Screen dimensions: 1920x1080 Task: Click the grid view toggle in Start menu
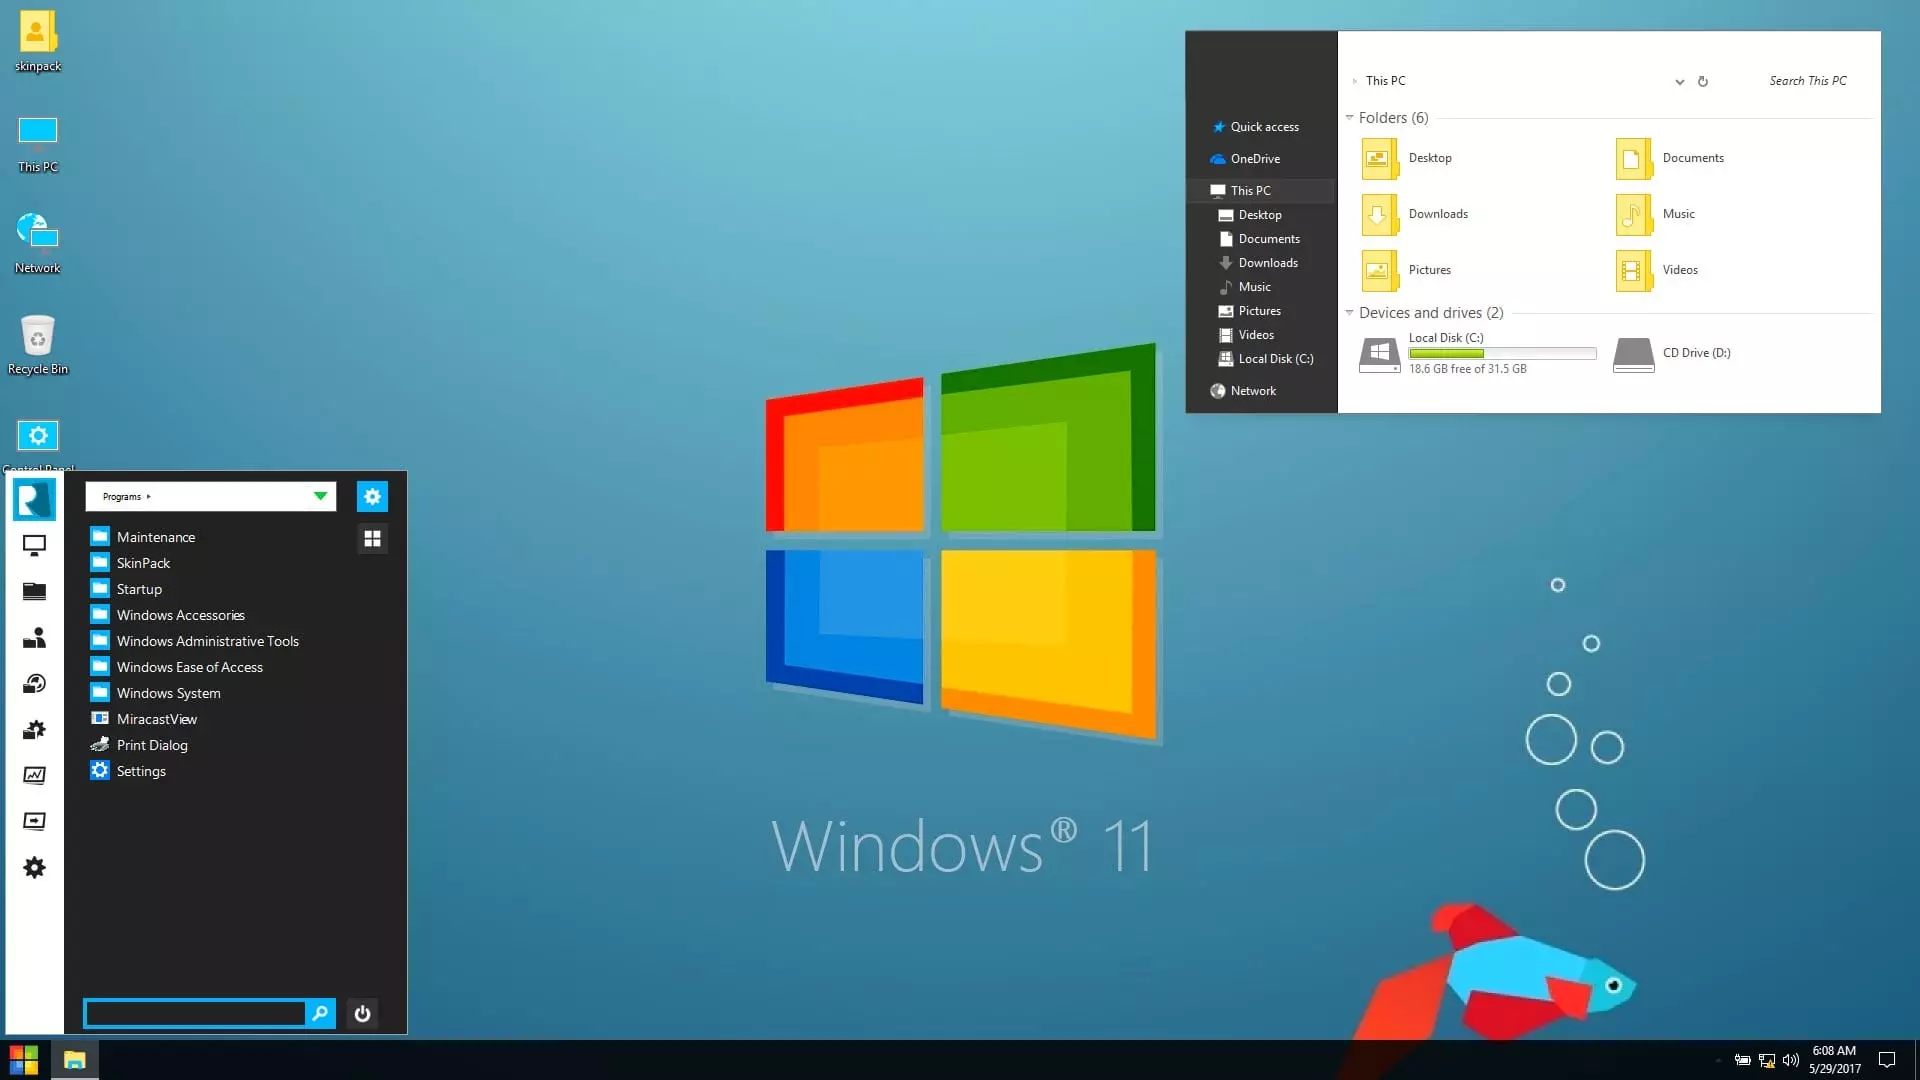pyautogui.click(x=372, y=538)
